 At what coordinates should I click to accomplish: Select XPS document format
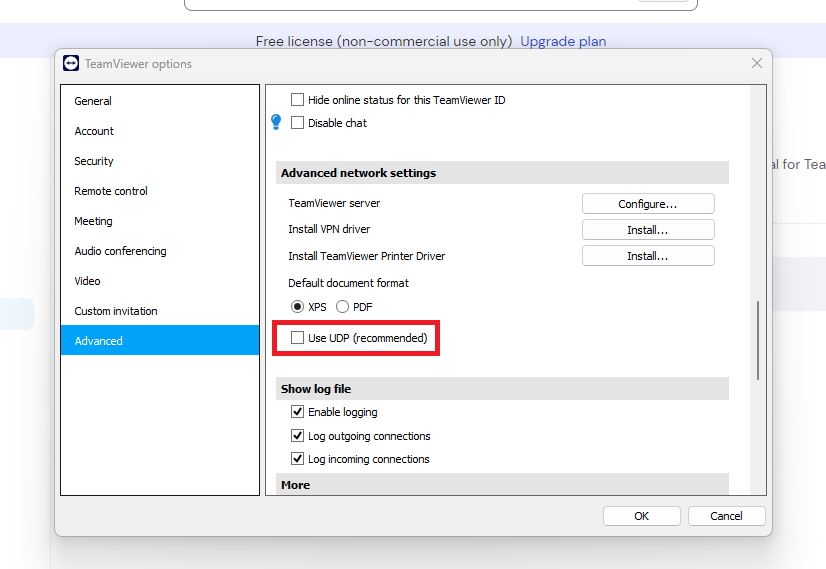(298, 307)
